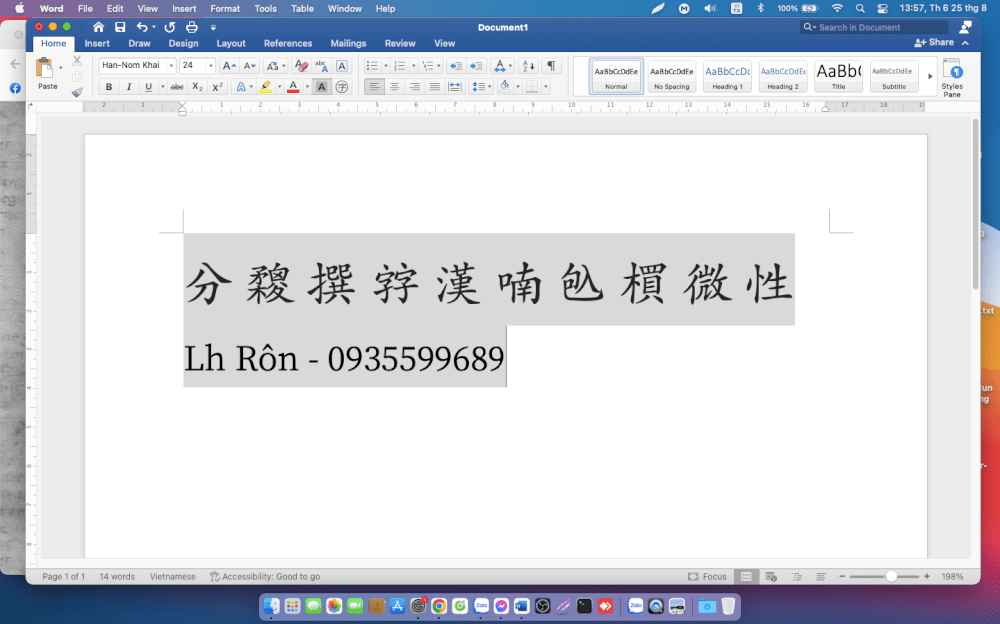
Task: Click the Format Painter brush icon
Action: 77,92
